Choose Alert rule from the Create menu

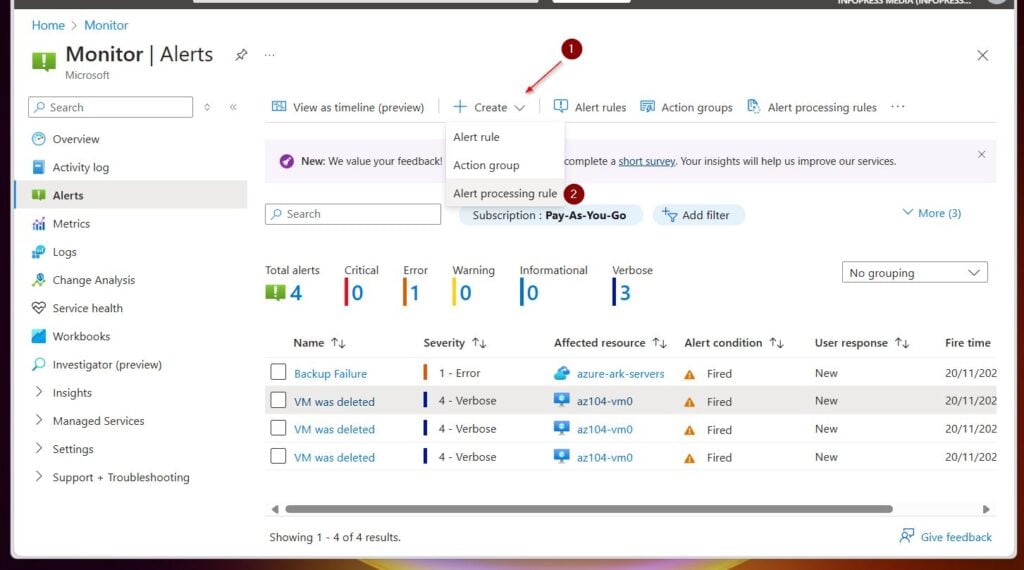pos(505,137)
